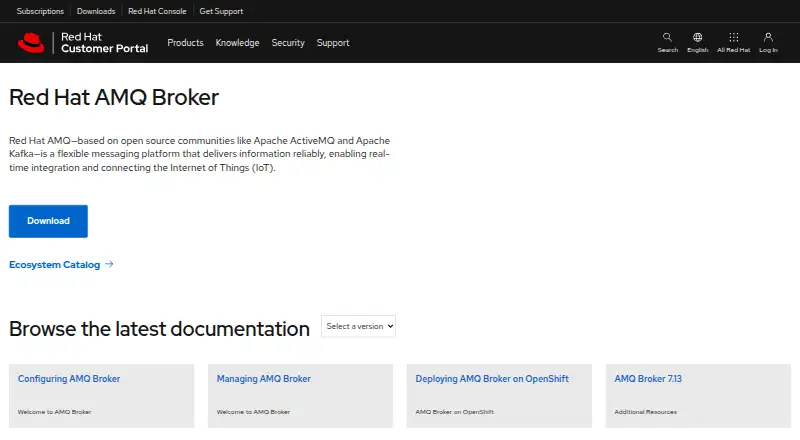Open the Products menu
Viewport: 800px width, 440px height.
(x=185, y=43)
